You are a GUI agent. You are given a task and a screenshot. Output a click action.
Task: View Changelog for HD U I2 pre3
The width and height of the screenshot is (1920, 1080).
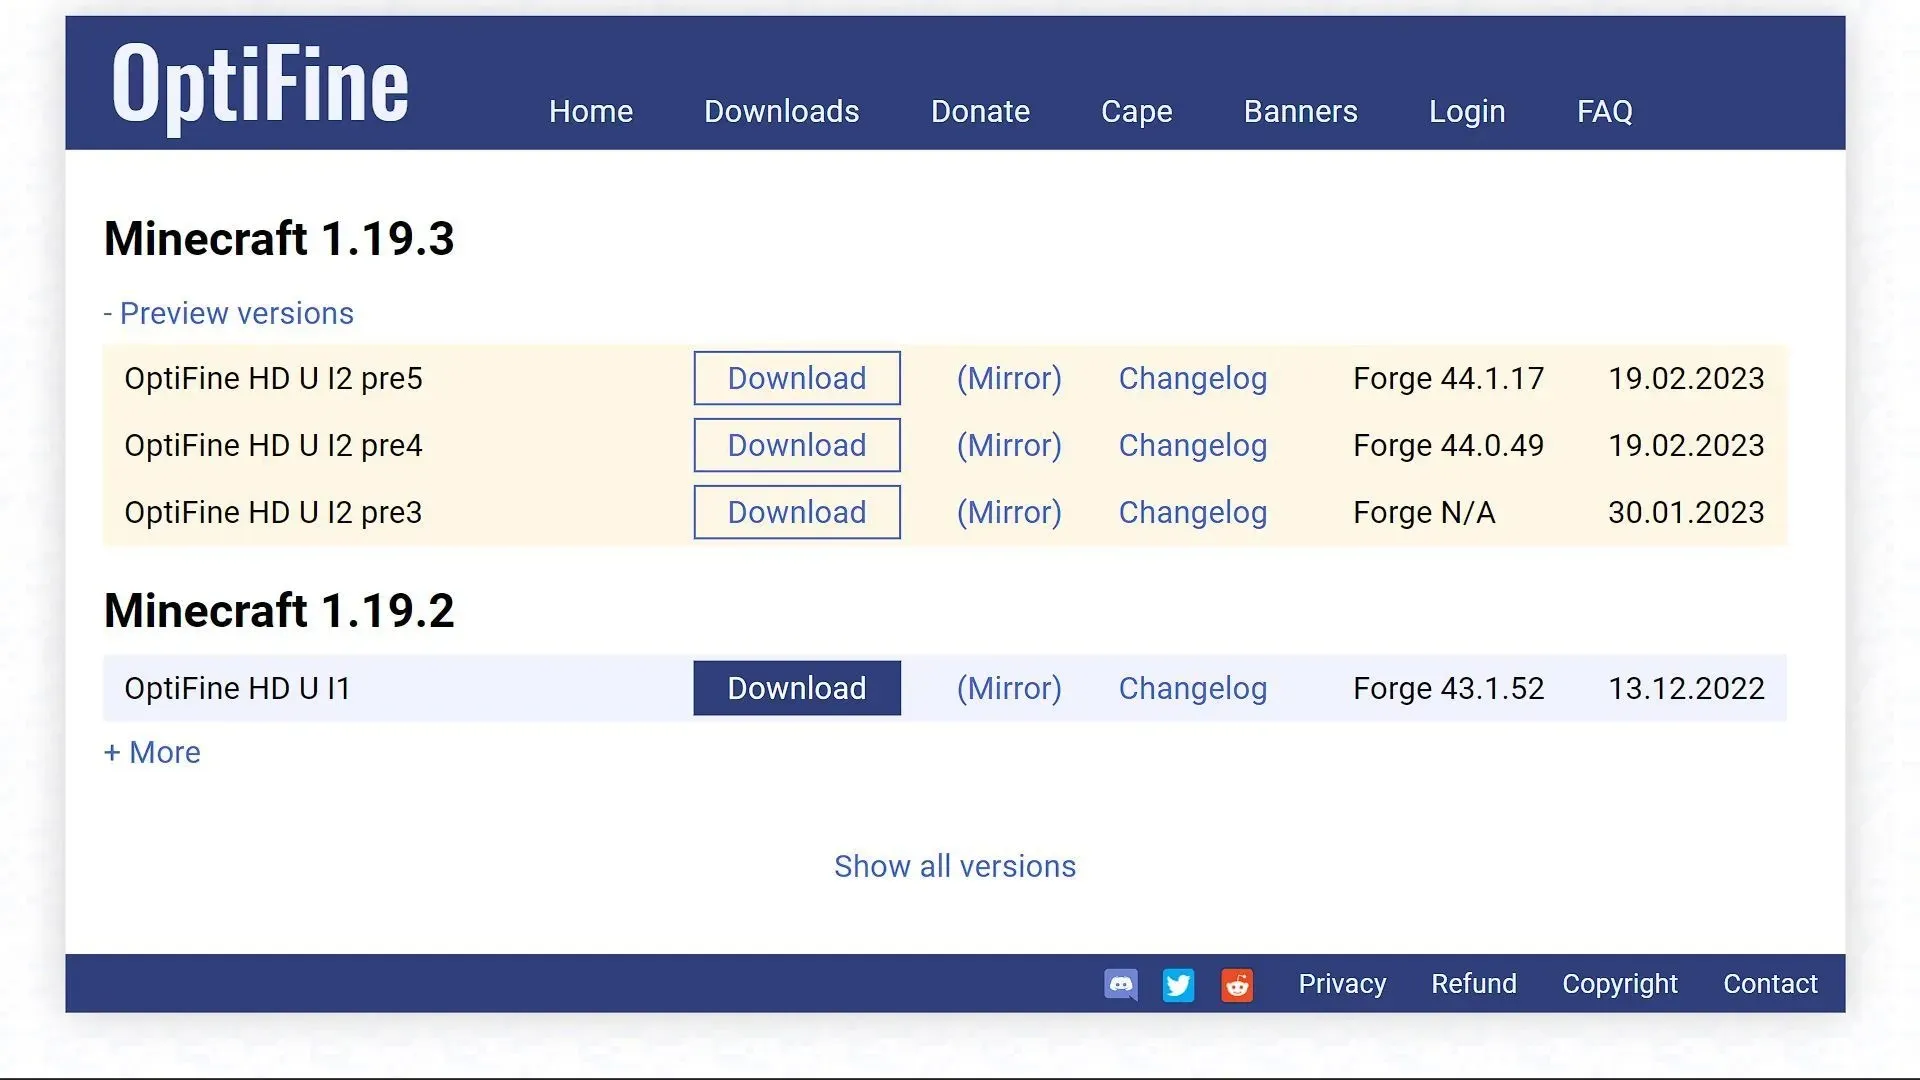click(1192, 512)
